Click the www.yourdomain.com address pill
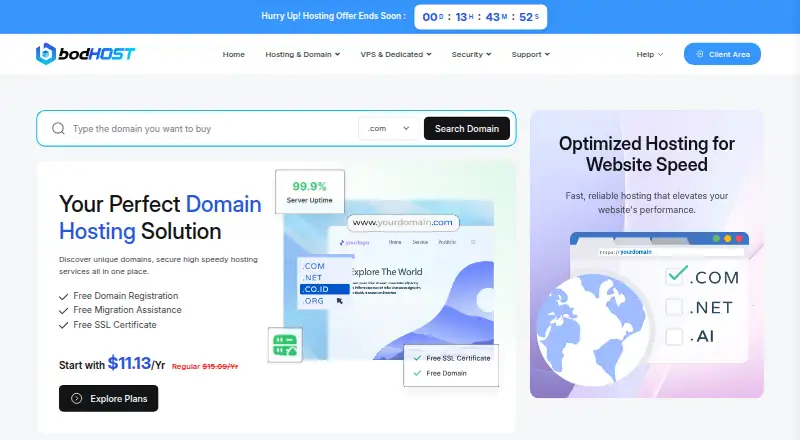This screenshot has height=440, width=800. tap(403, 223)
